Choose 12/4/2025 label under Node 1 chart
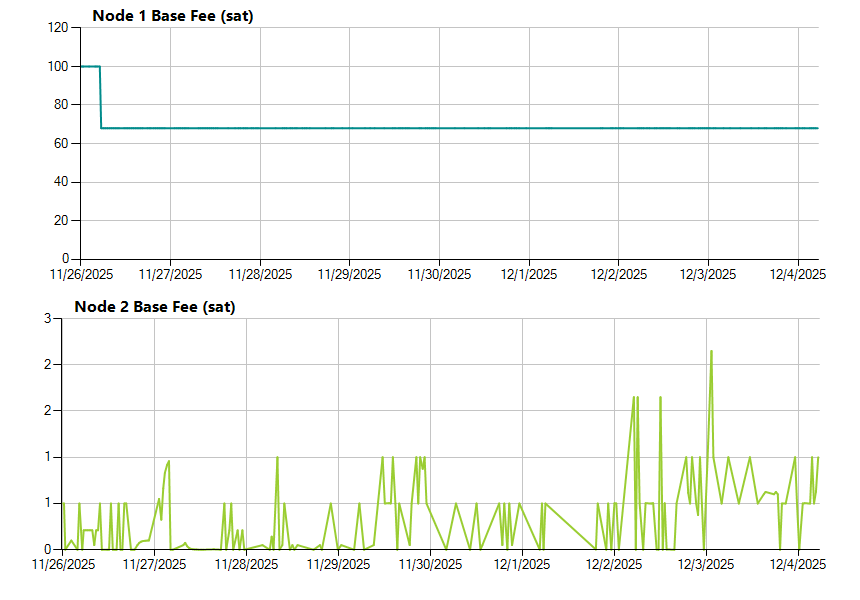 point(797,273)
